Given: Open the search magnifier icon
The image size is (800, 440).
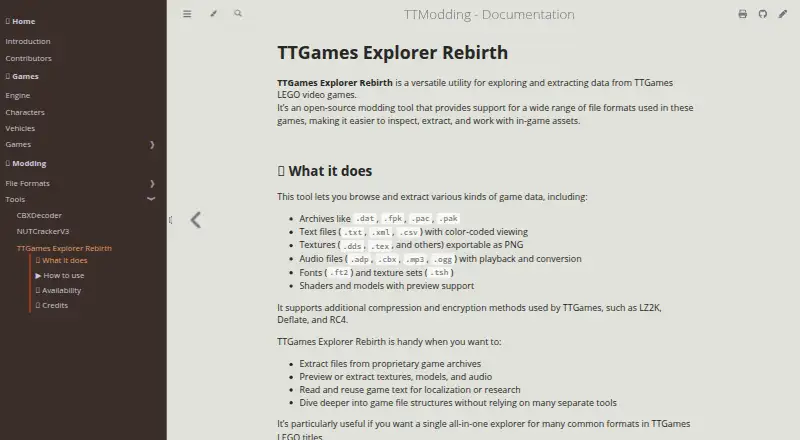Looking at the screenshot, I should (238, 13).
